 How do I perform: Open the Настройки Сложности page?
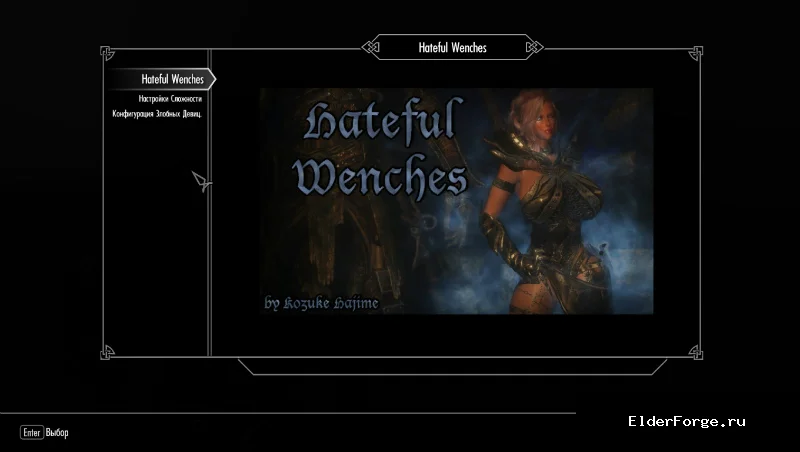click(x=170, y=99)
